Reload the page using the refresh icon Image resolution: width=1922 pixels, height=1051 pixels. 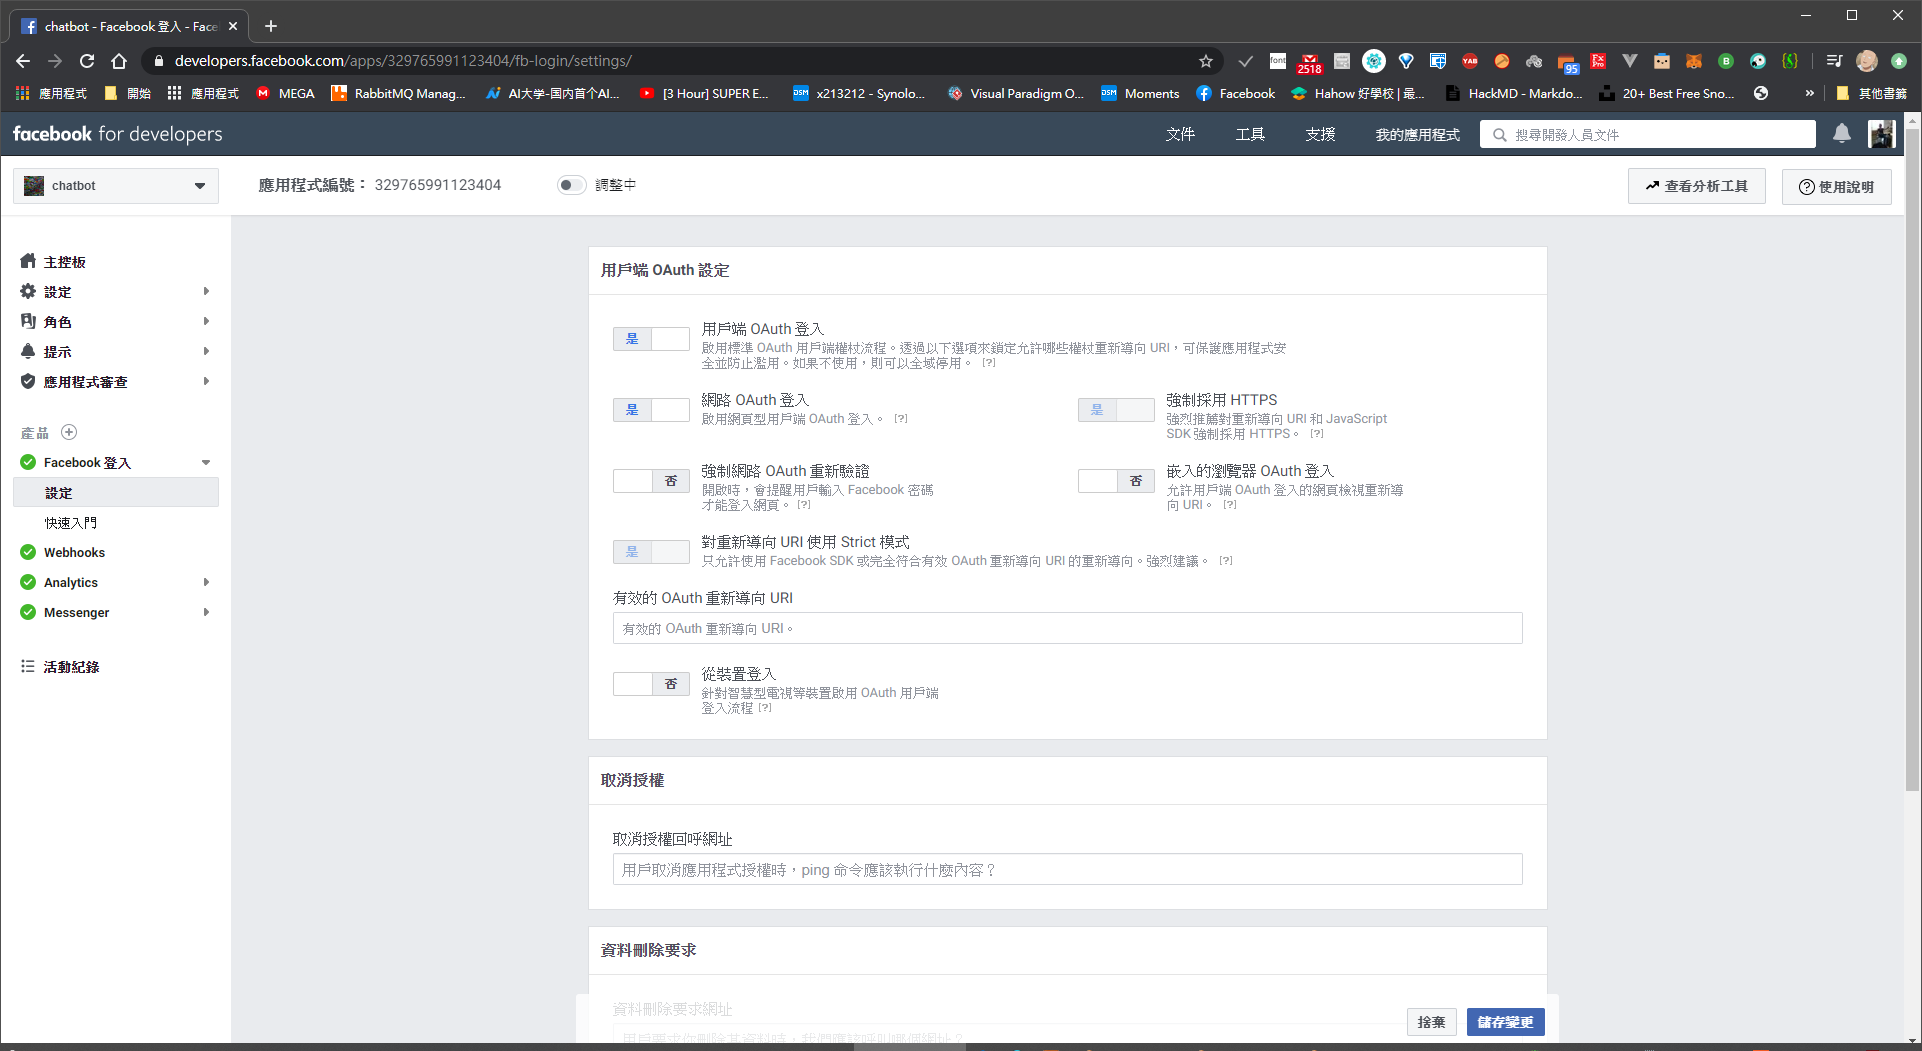coord(87,61)
